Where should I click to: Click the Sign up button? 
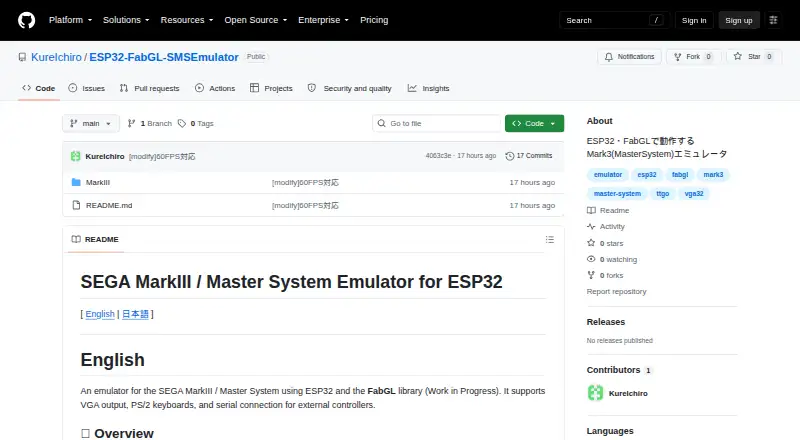(739, 20)
